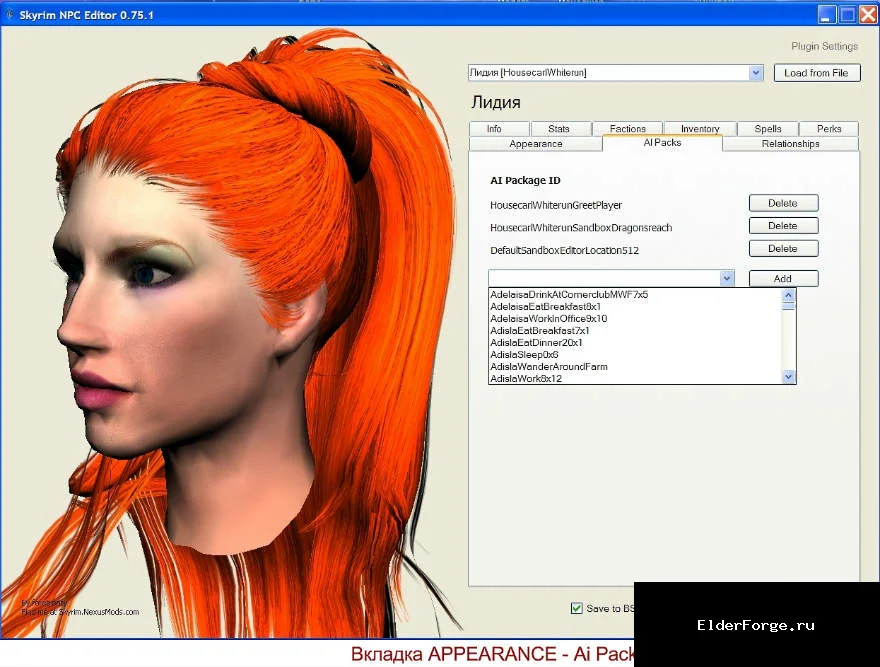Toggle the Save to checkbox at the bottom
This screenshot has height=667, width=880.
tap(576, 608)
